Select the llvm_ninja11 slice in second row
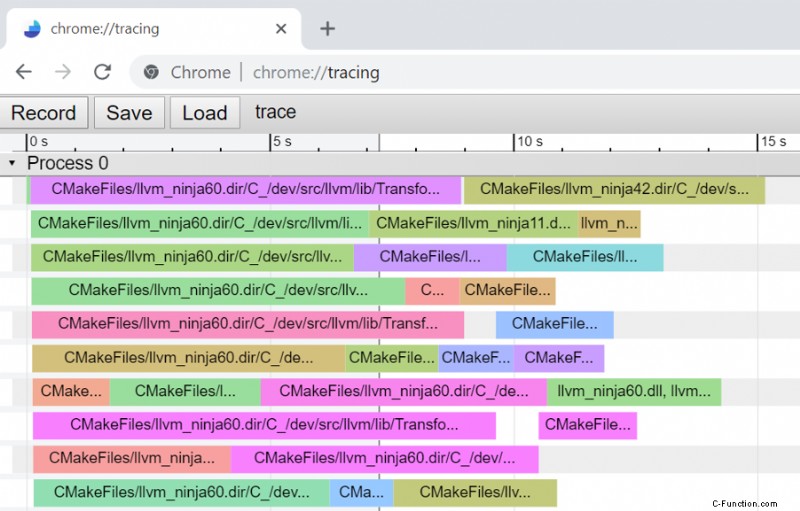 coord(473,223)
